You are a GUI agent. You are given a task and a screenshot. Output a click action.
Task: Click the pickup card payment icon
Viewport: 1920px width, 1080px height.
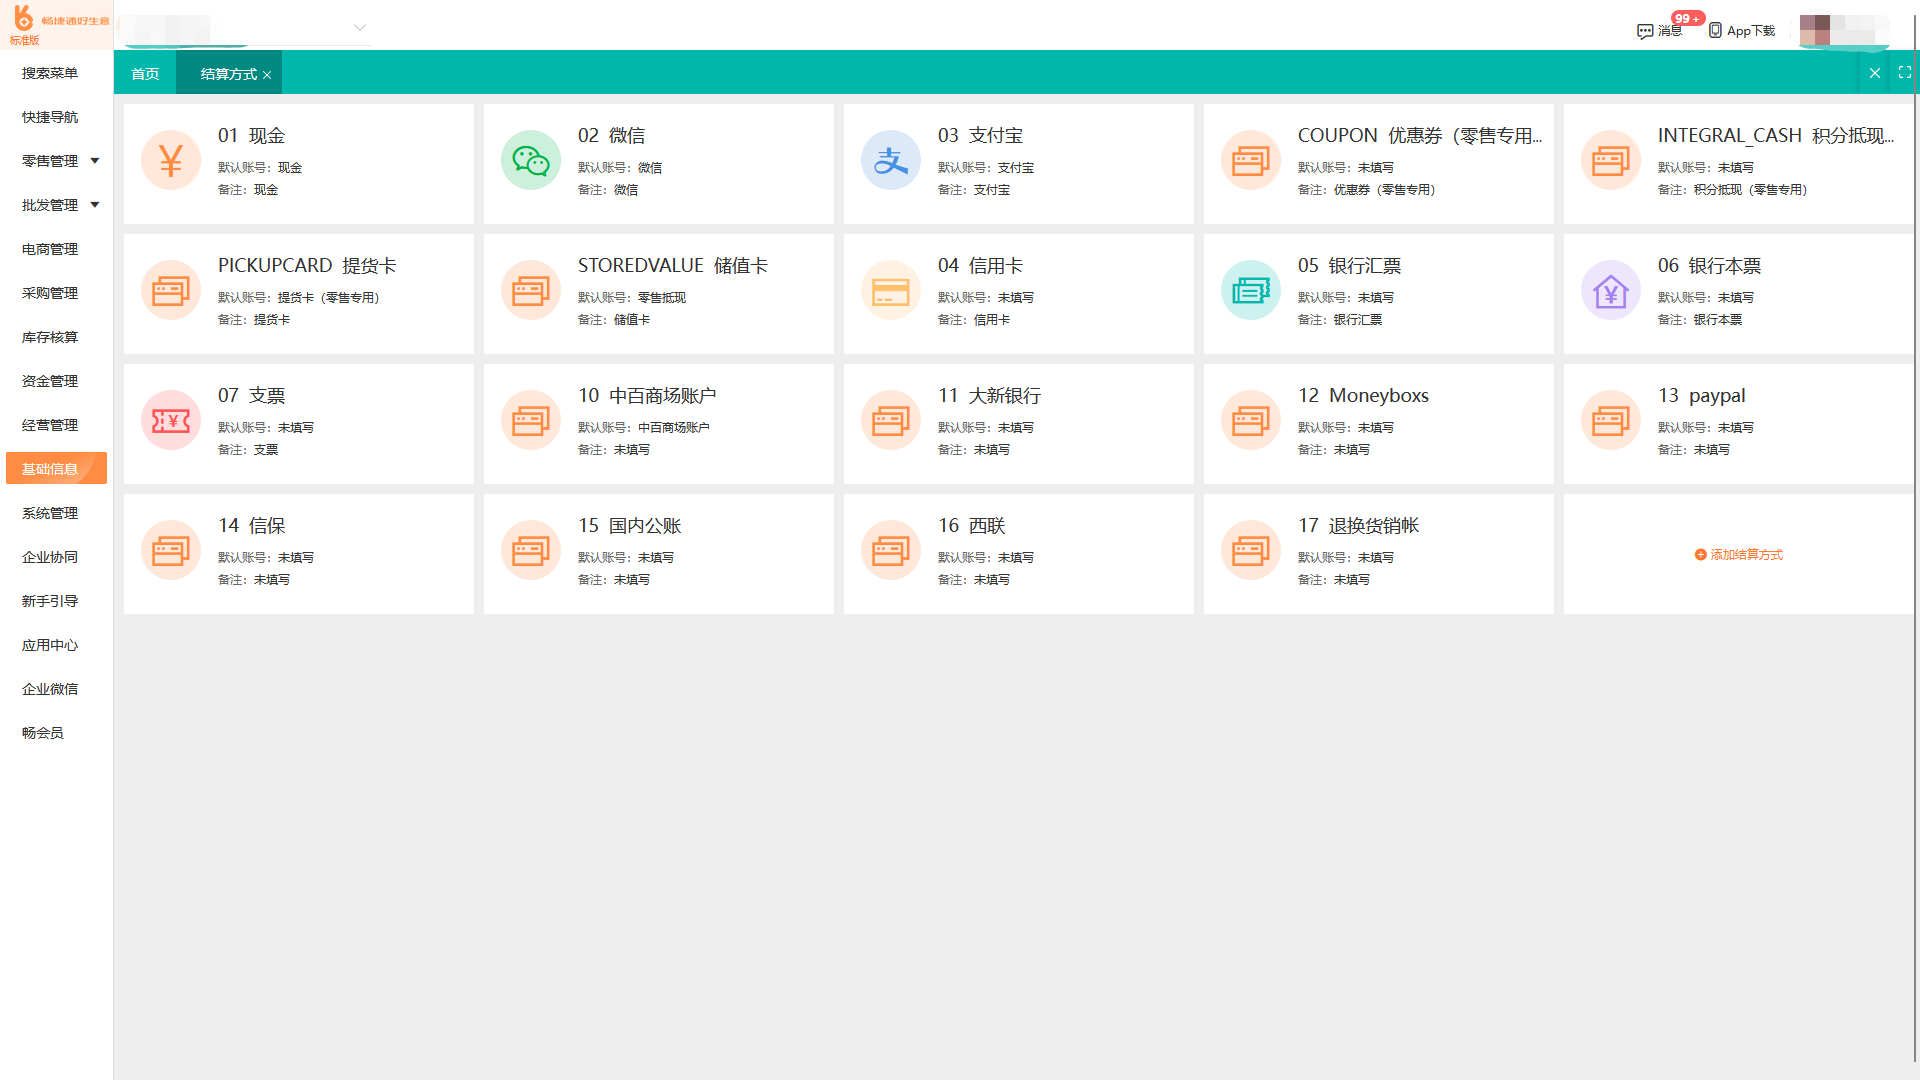pyautogui.click(x=169, y=289)
